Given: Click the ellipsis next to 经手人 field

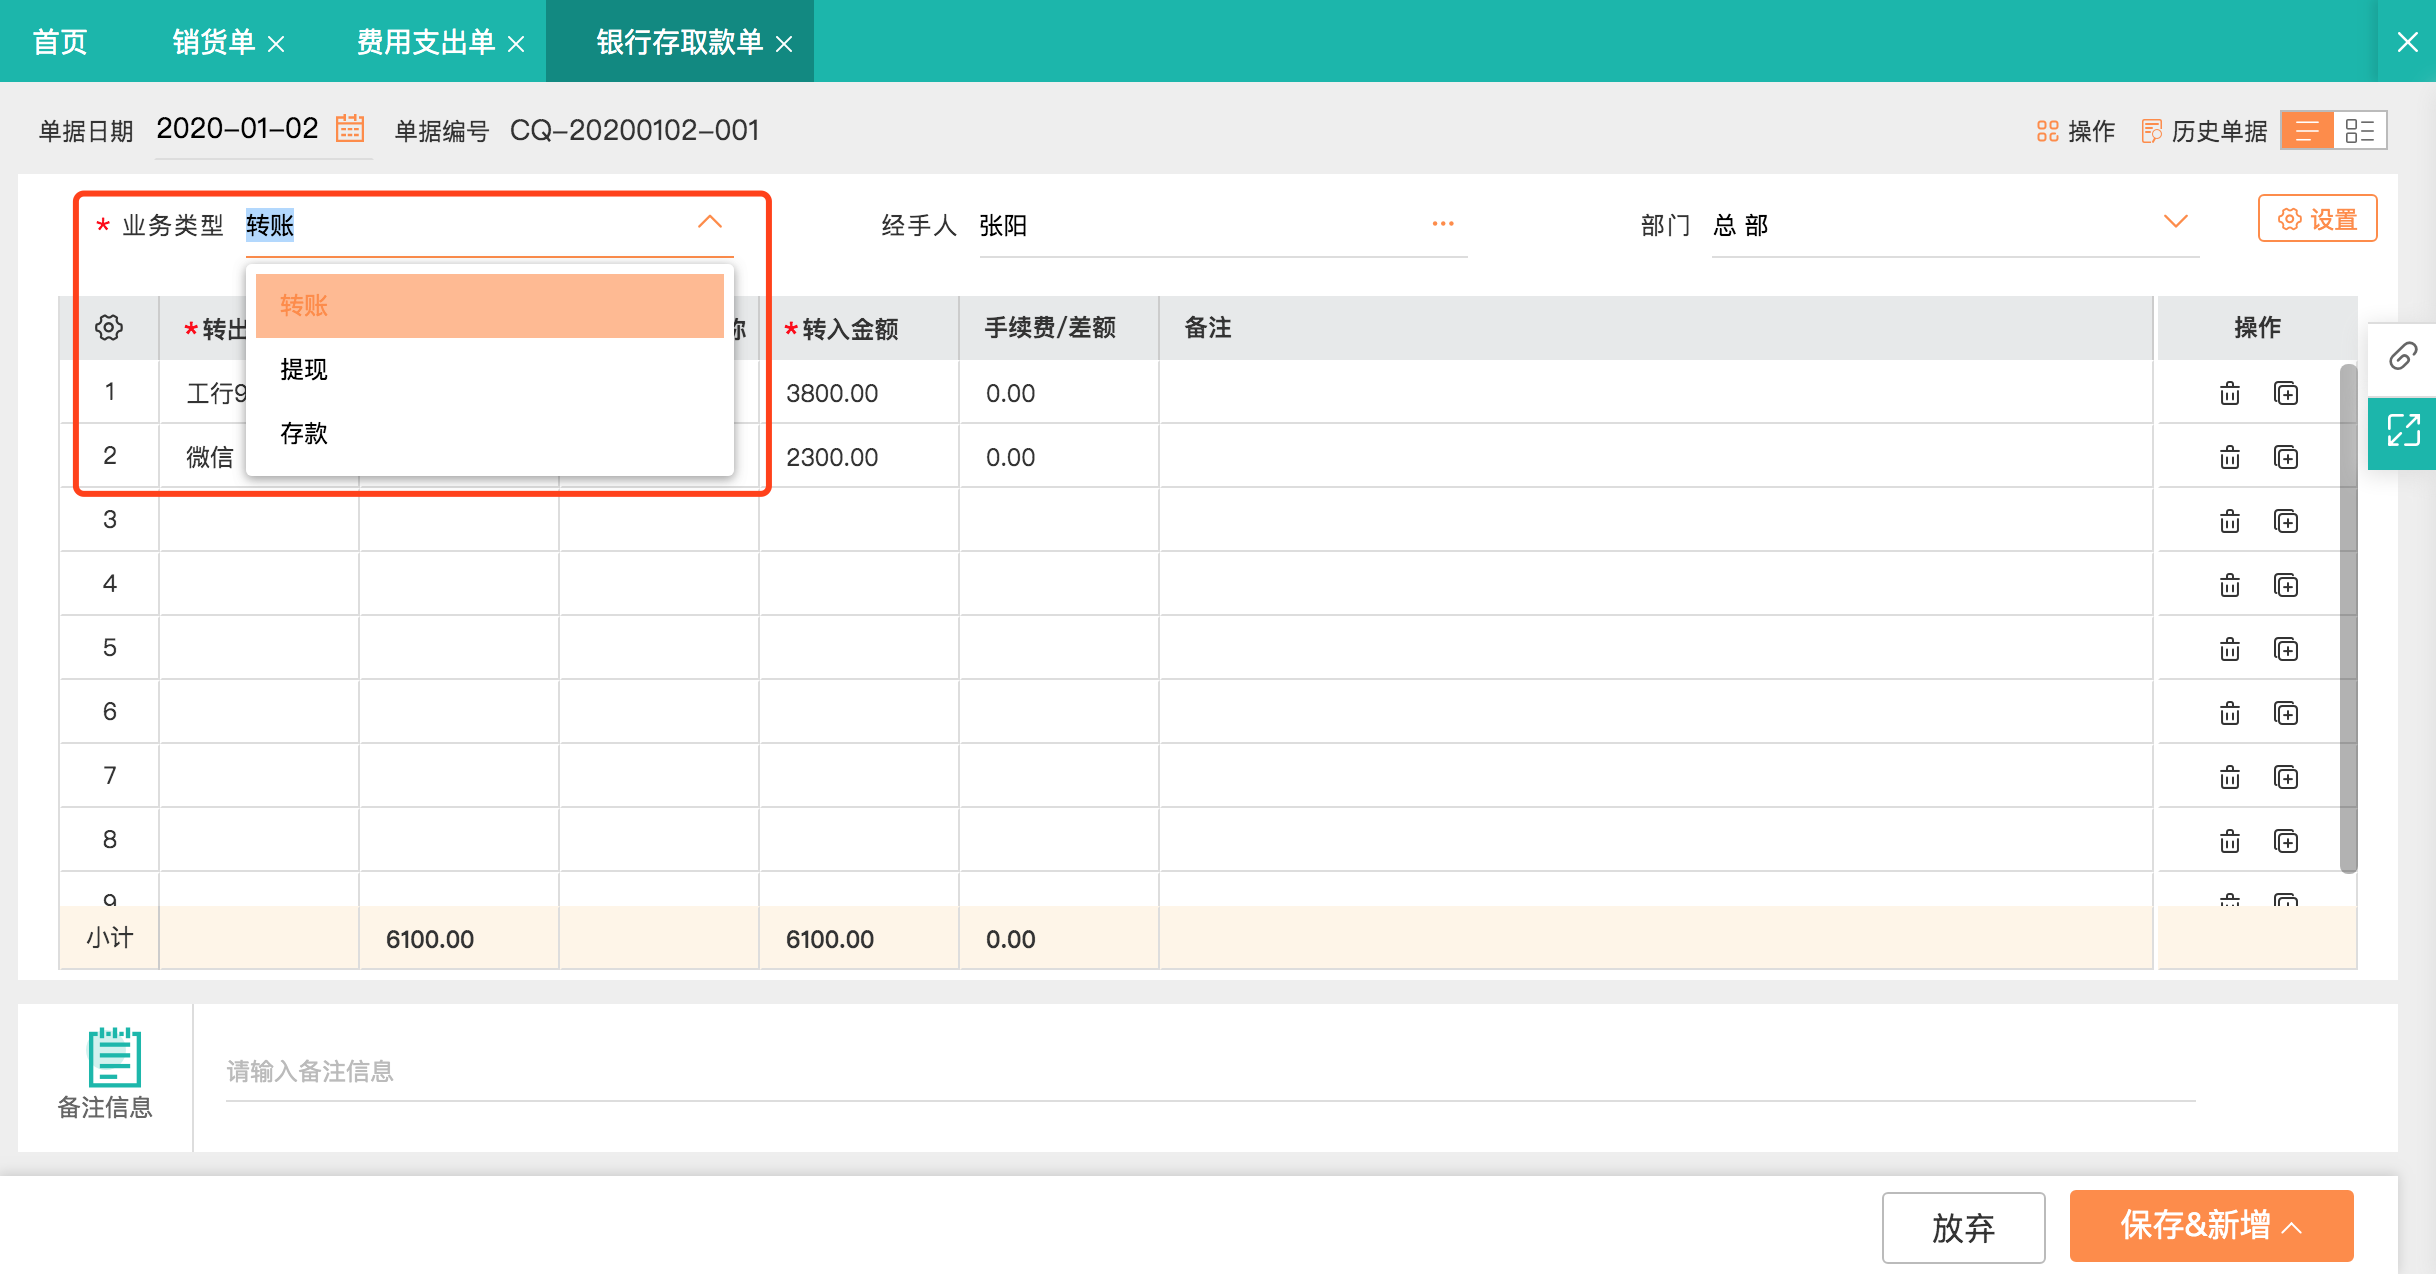Looking at the screenshot, I should point(1444,225).
